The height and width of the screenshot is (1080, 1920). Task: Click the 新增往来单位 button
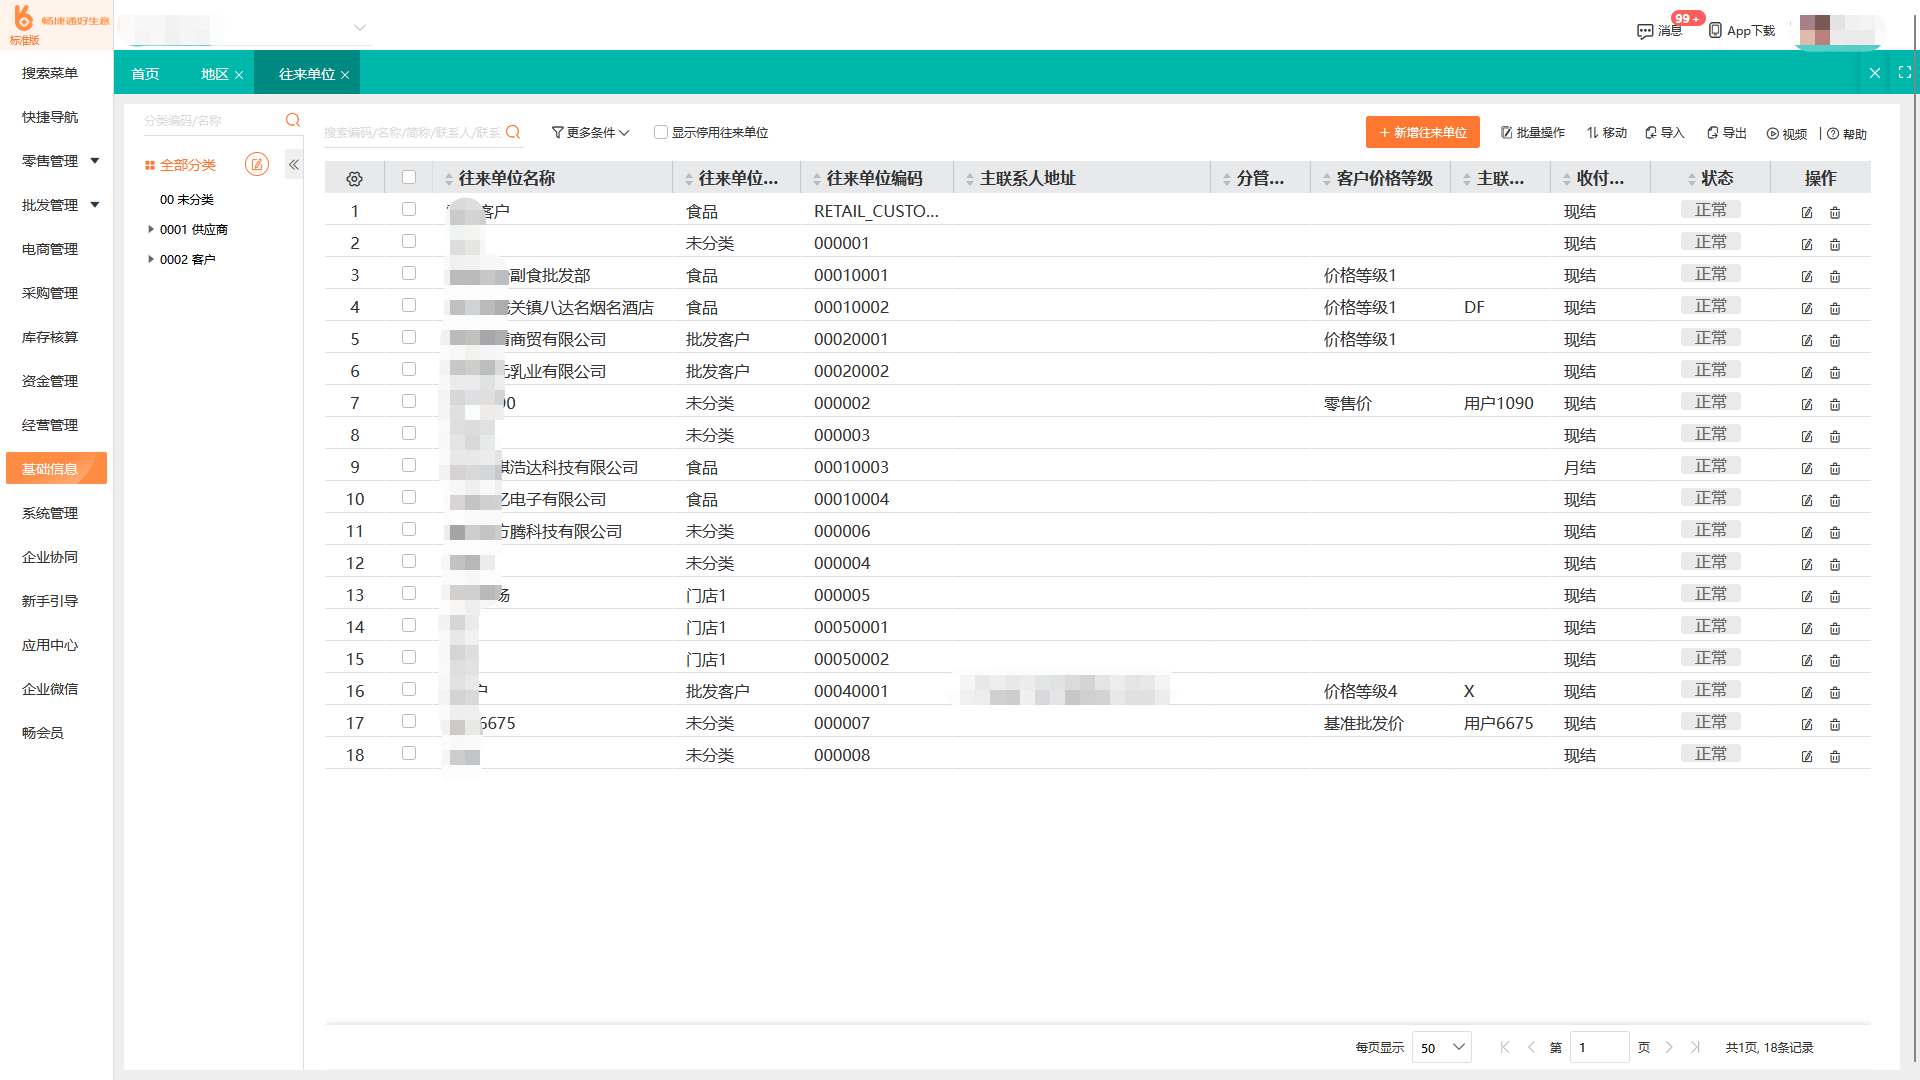point(1425,131)
